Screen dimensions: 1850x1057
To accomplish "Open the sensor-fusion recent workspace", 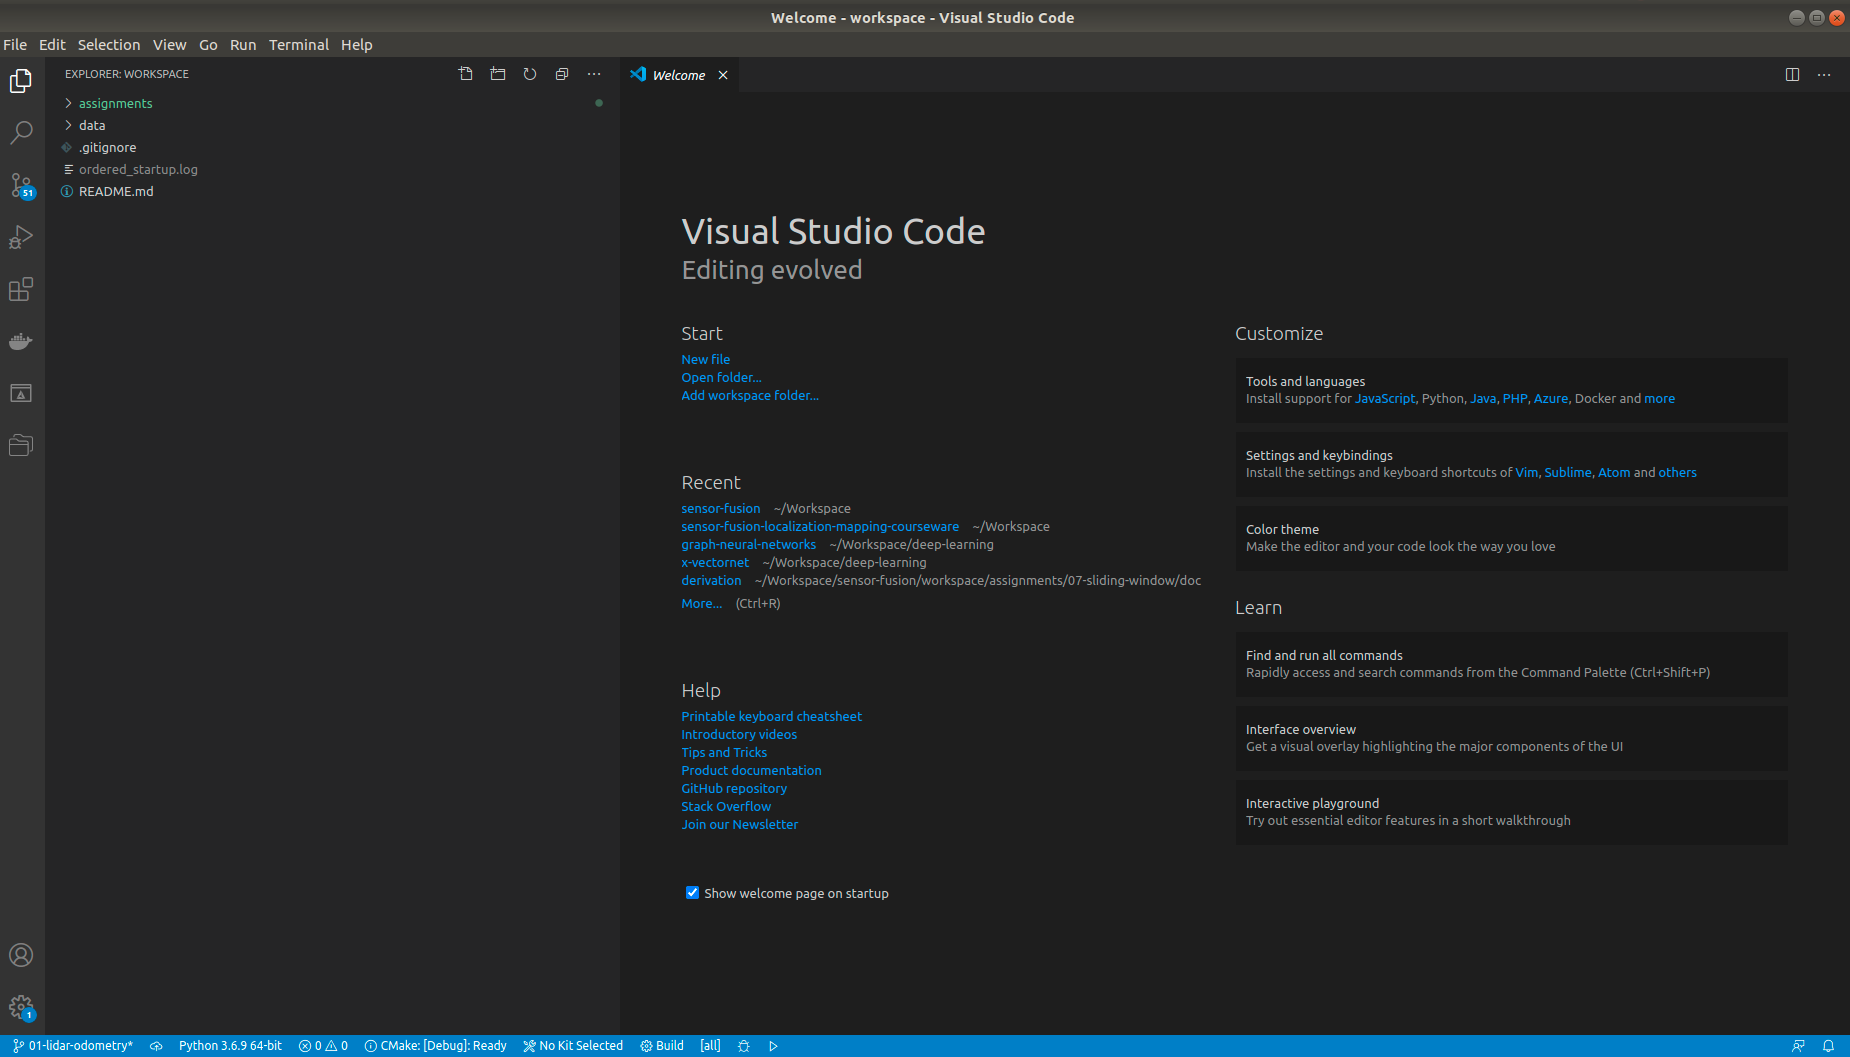I will tap(721, 508).
